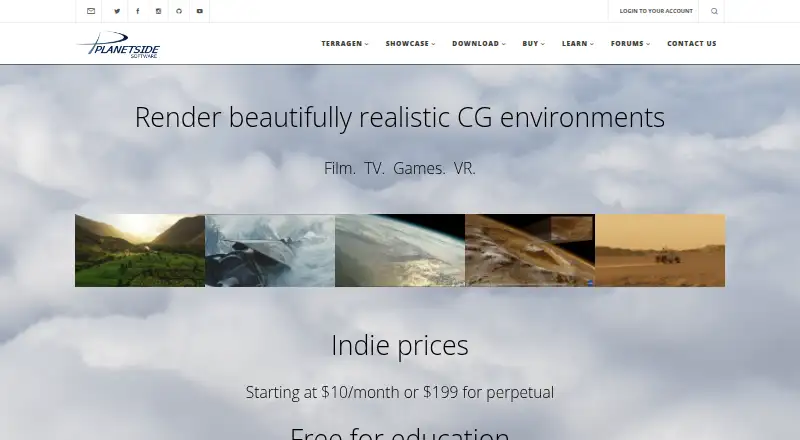Open the GitHub icon link
This screenshot has height=440, width=800.
tap(179, 11)
